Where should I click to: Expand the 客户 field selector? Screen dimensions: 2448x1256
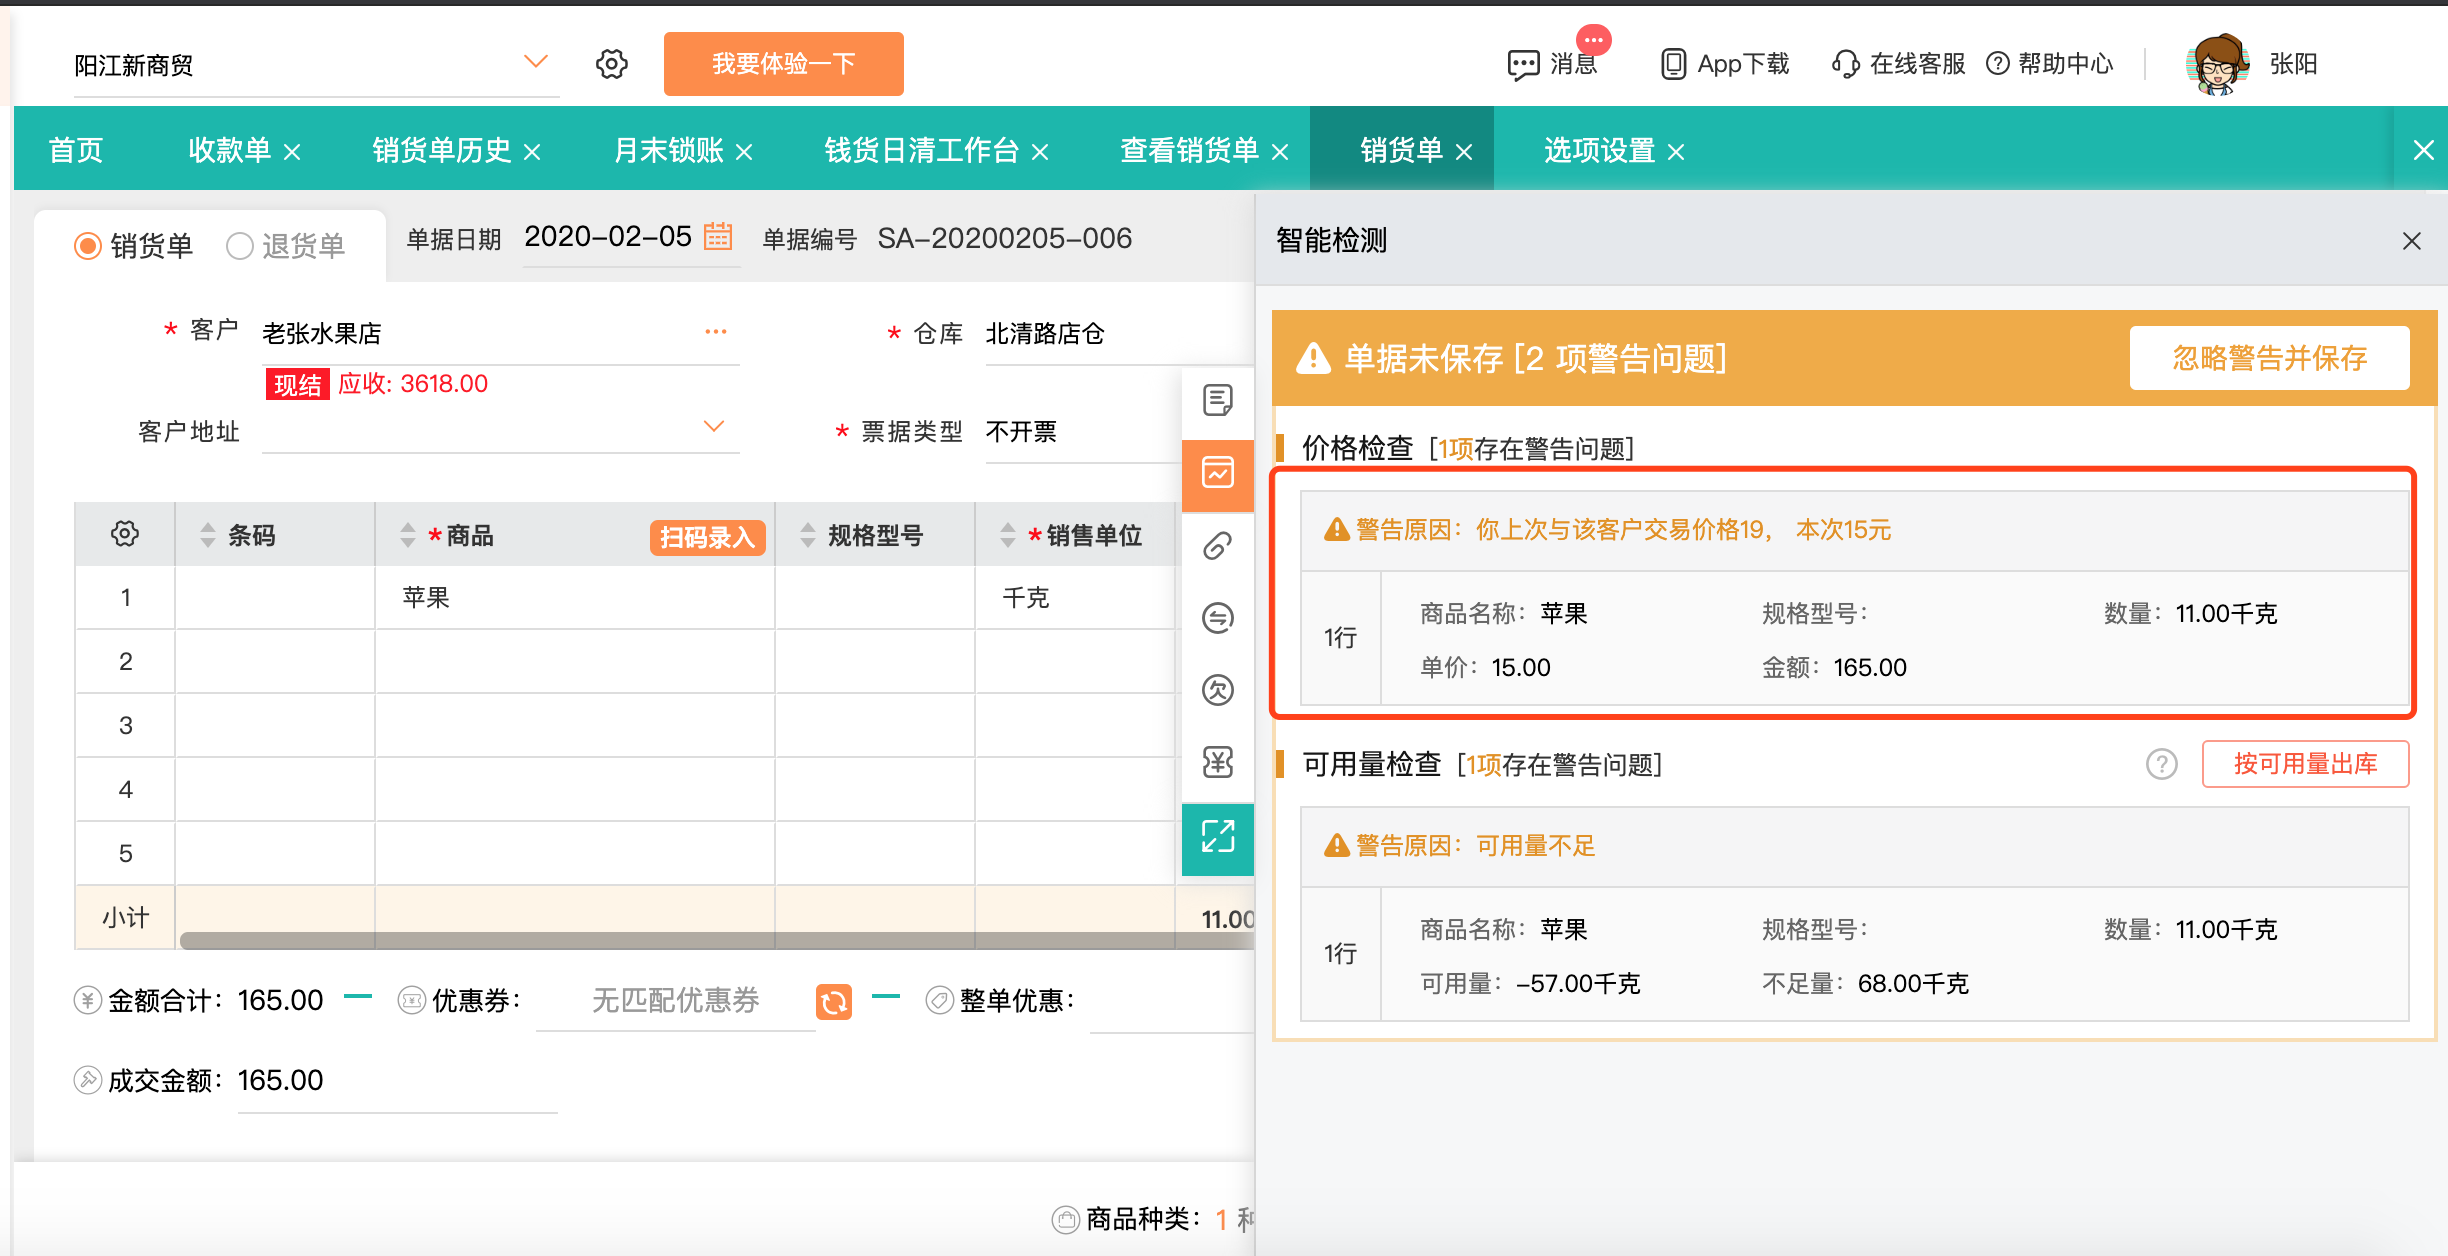pyautogui.click(x=717, y=333)
